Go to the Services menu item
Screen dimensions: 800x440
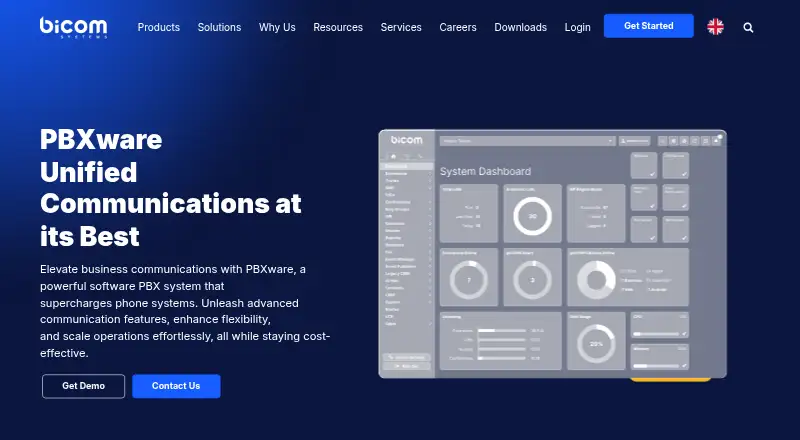(401, 27)
